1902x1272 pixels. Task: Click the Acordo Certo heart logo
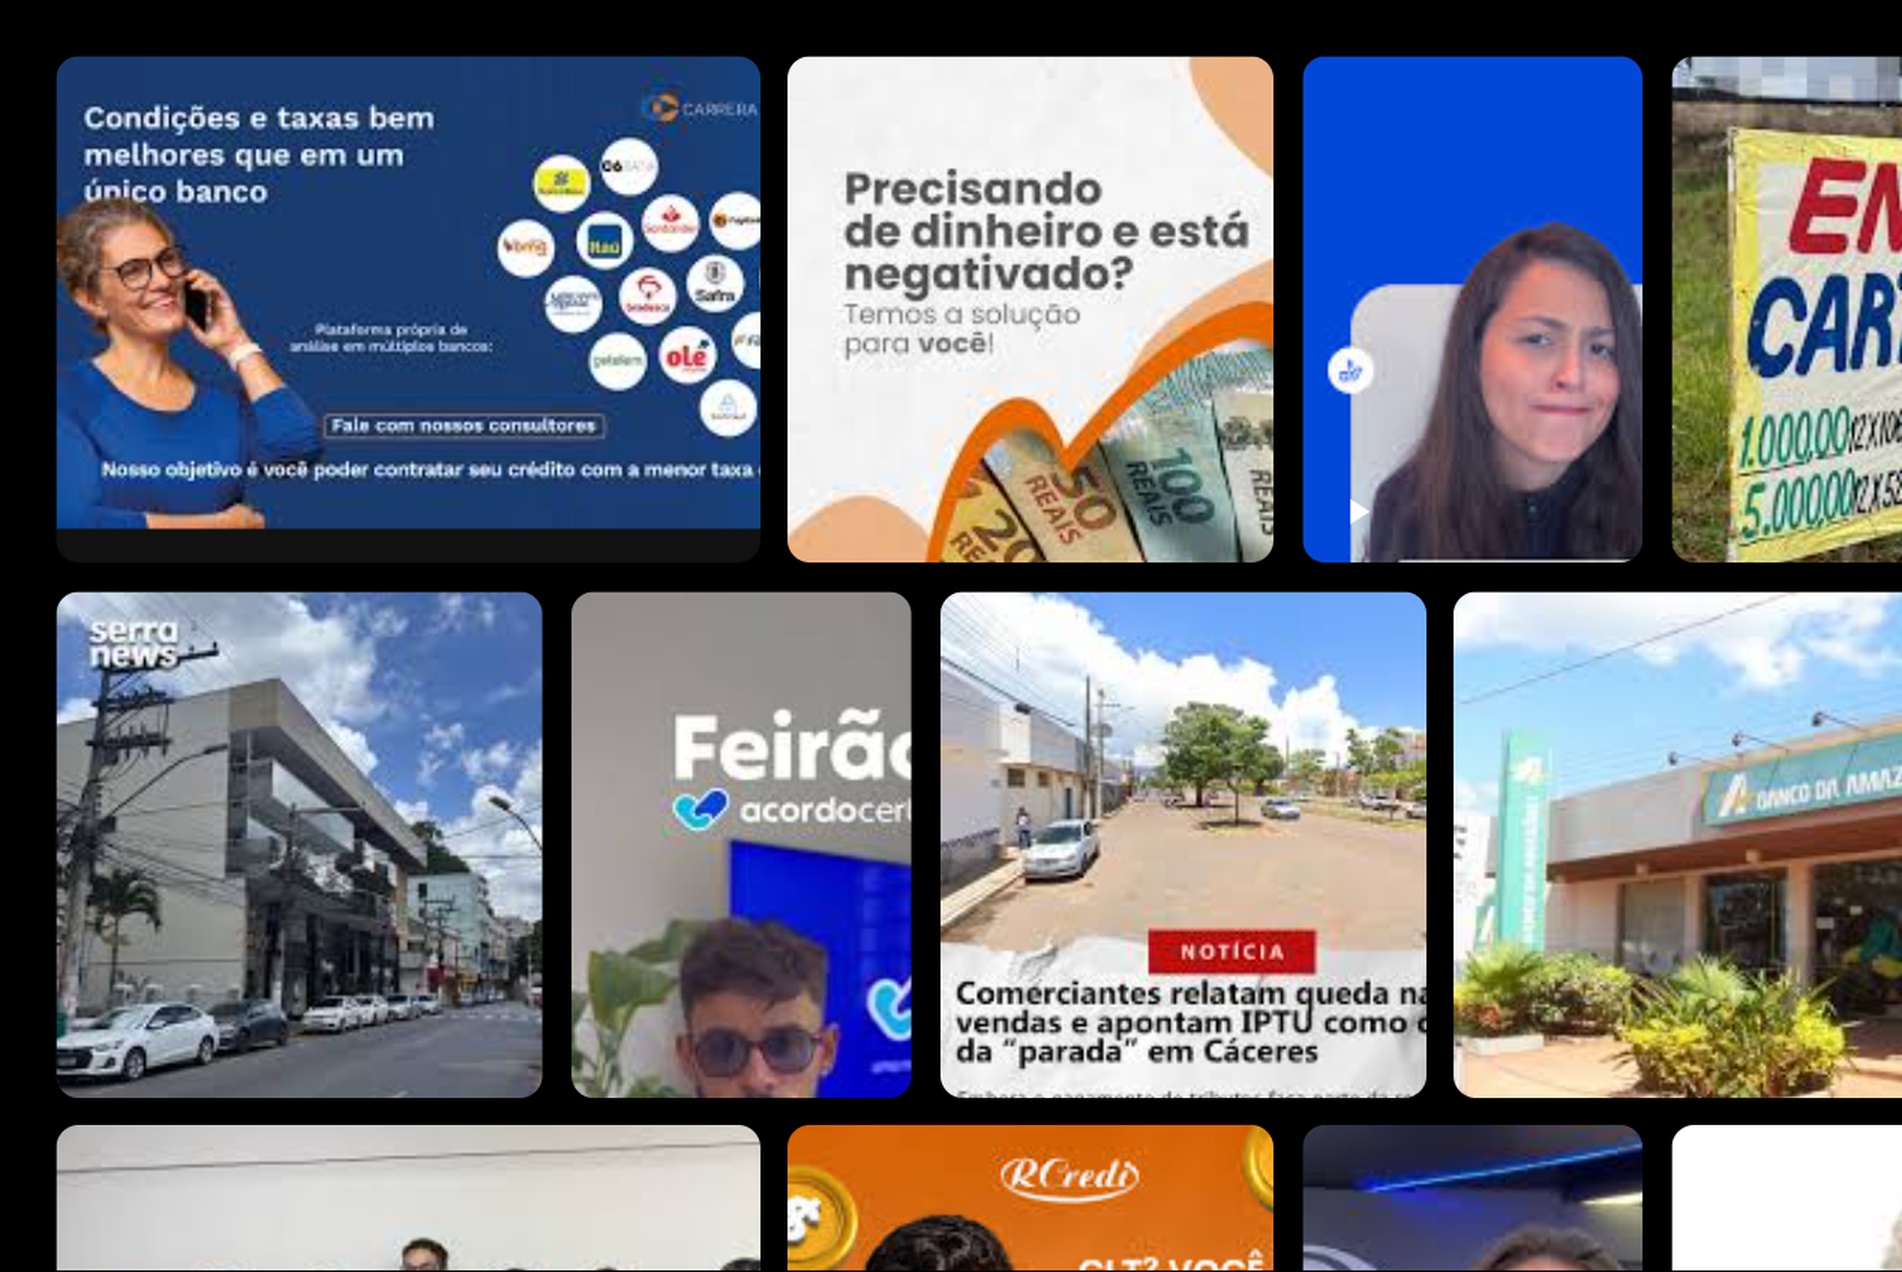[x=700, y=809]
